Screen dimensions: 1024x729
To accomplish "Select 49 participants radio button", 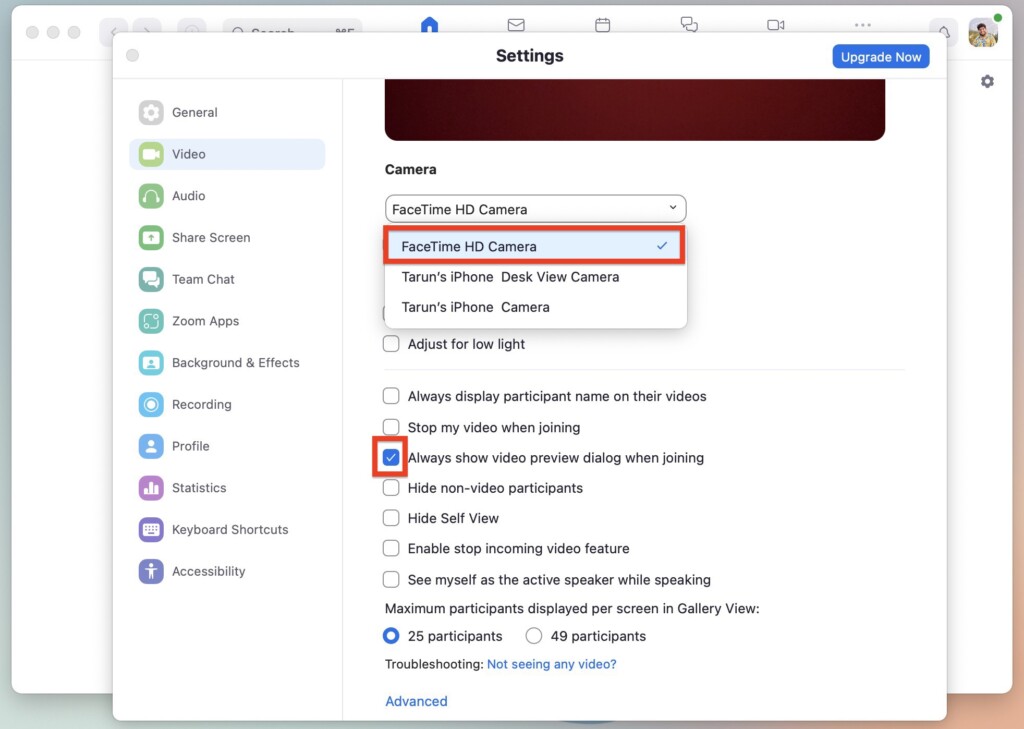I will coord(534,636).
